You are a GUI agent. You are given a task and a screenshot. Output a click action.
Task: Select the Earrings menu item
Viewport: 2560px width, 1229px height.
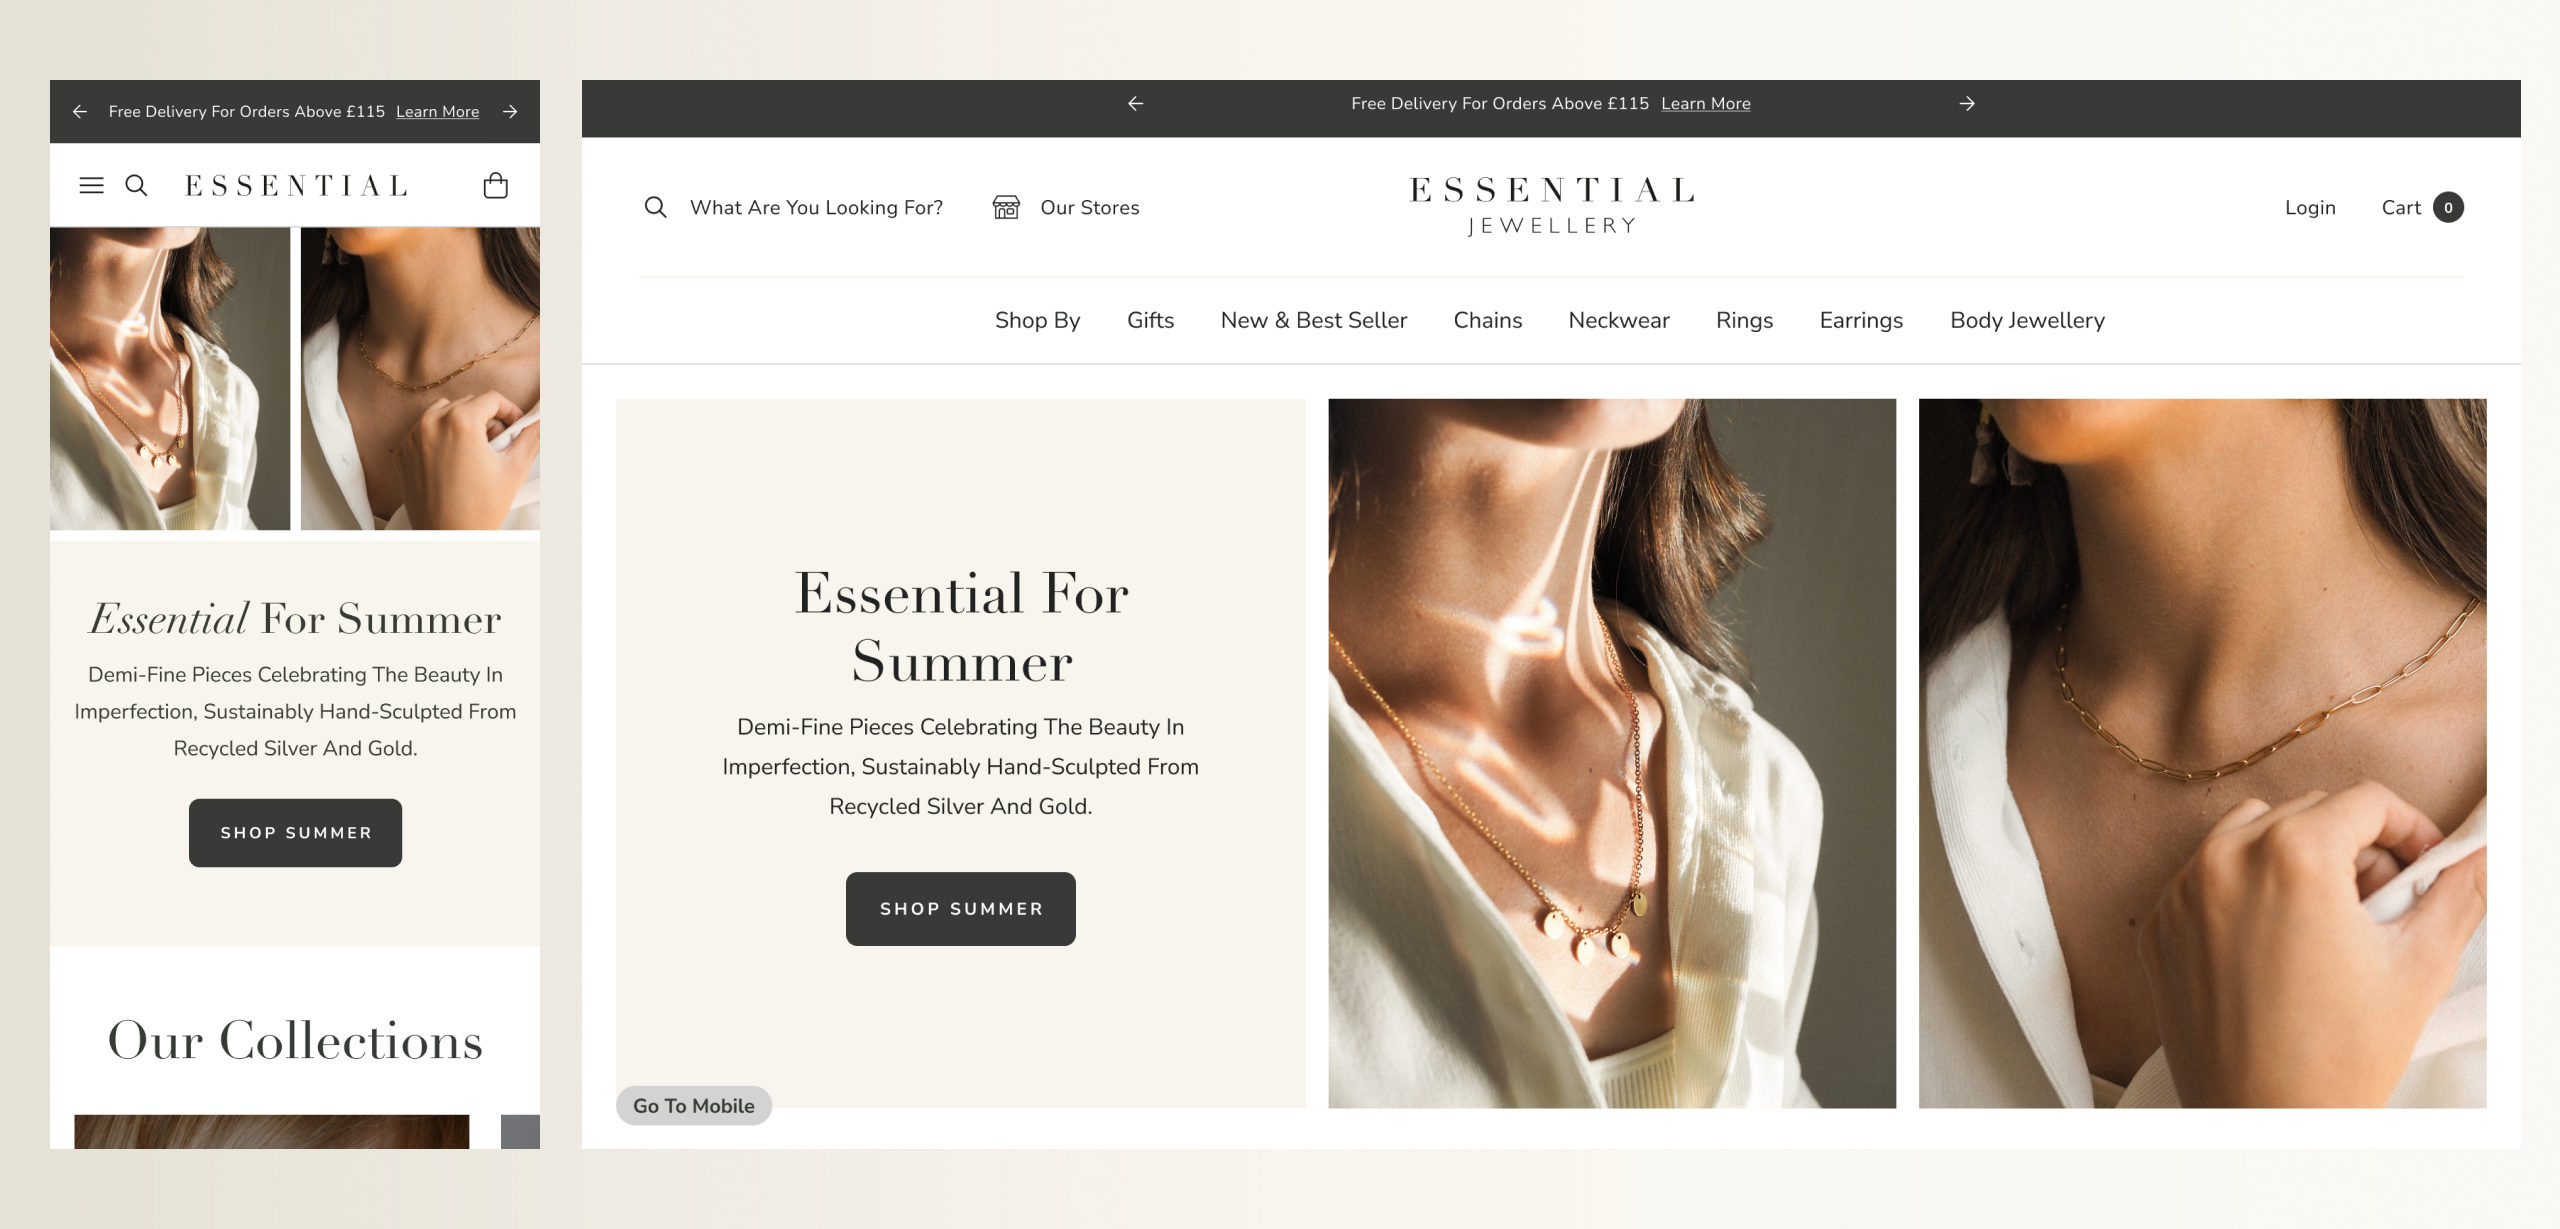pos(1861,320)
